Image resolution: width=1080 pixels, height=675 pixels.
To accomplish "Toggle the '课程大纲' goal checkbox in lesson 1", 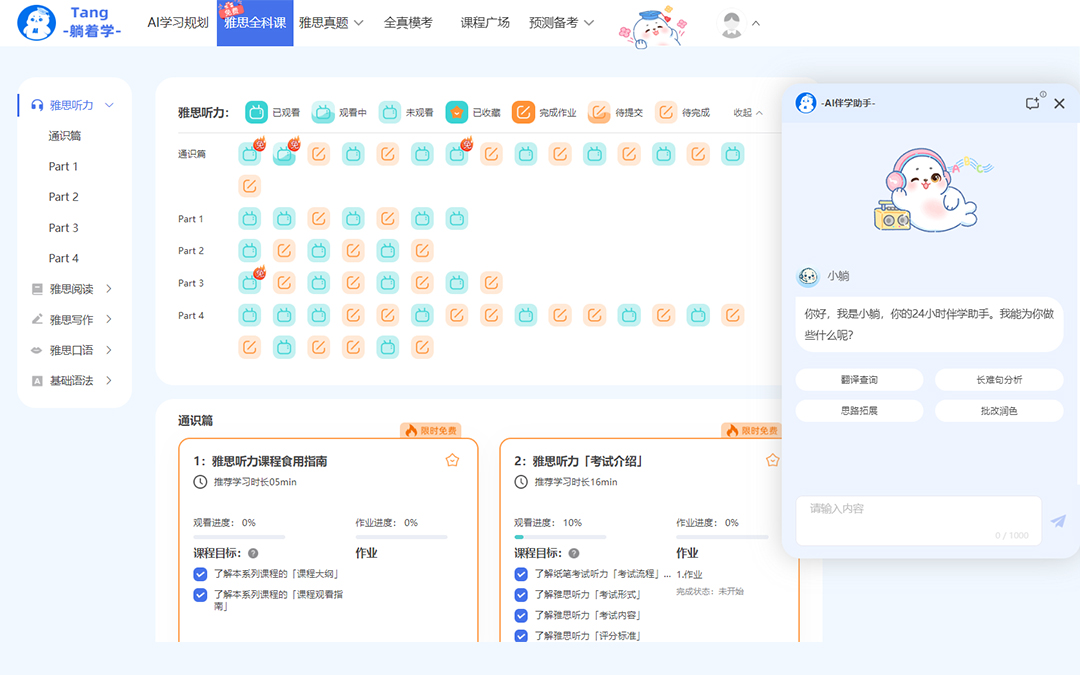I will coord(200,574).
